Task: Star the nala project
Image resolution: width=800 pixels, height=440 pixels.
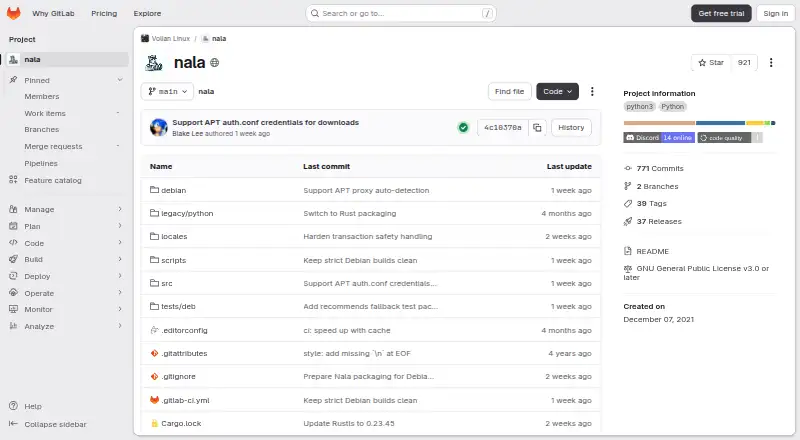Action: (711, 62)
